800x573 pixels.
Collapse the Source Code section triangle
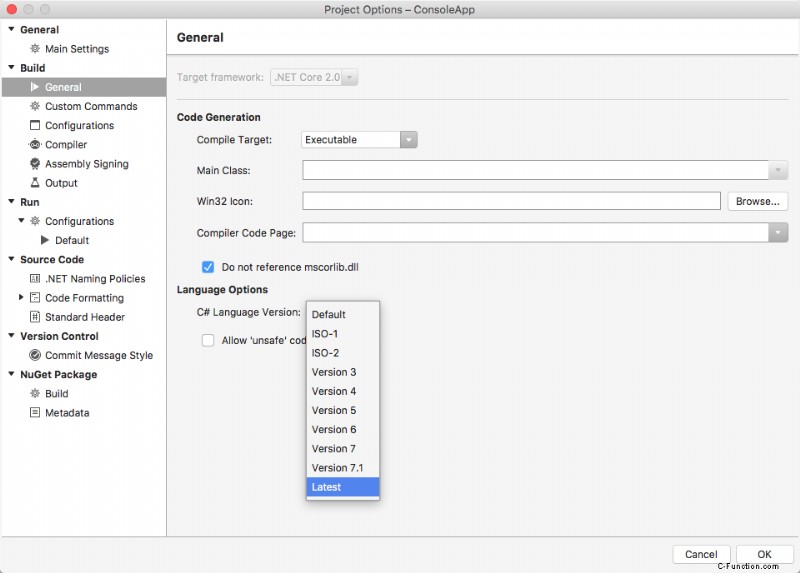[10, 260]
